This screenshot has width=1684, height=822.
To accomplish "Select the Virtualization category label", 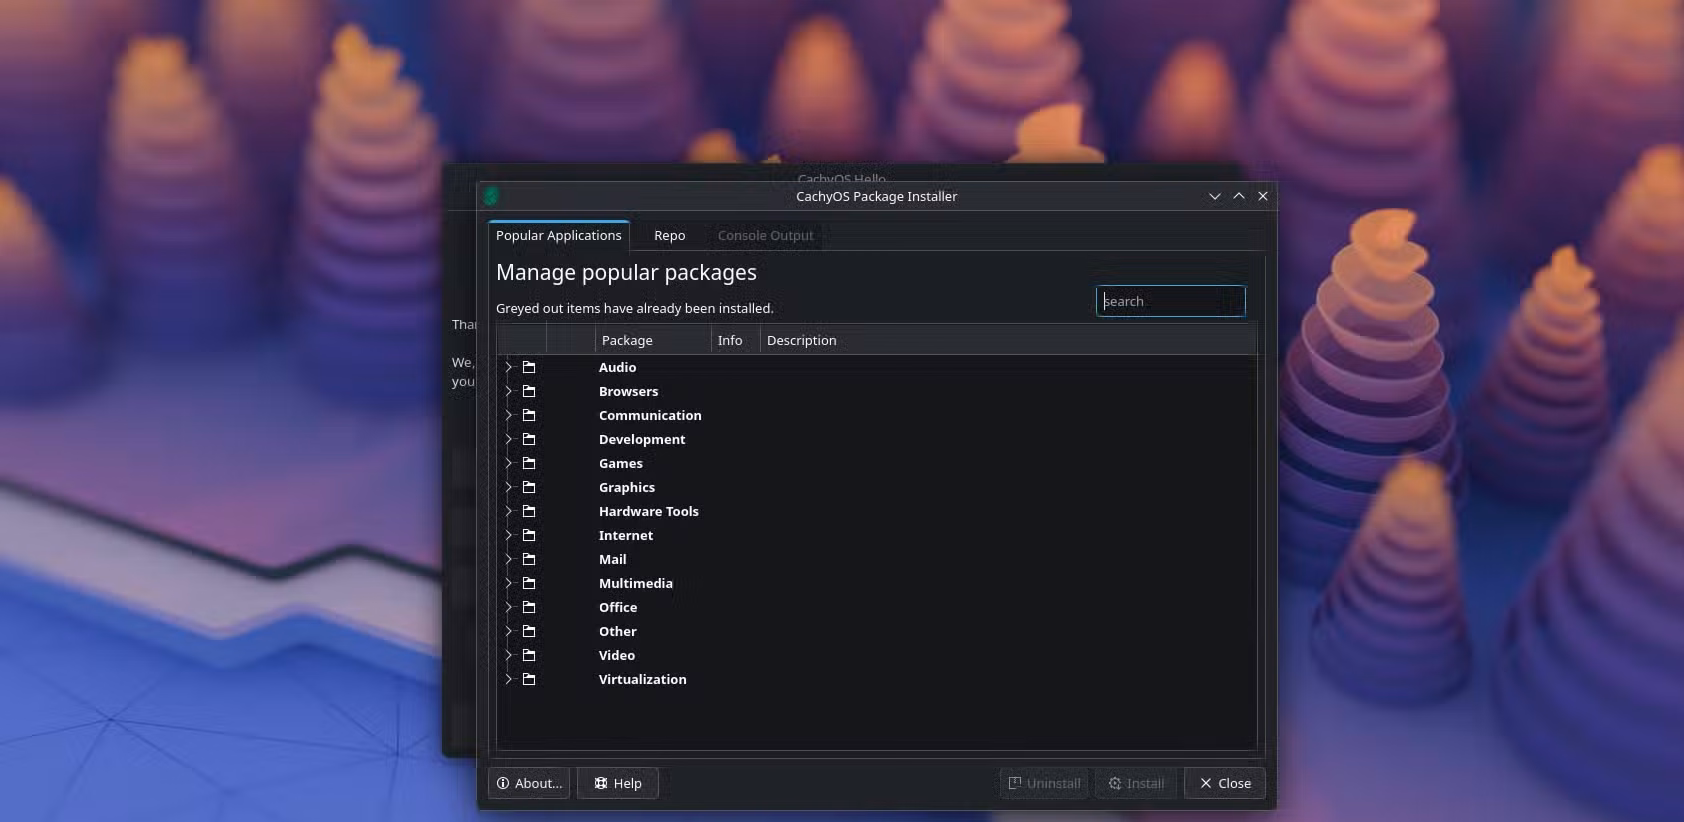I will pyautogui.click(x=643, y=679).
